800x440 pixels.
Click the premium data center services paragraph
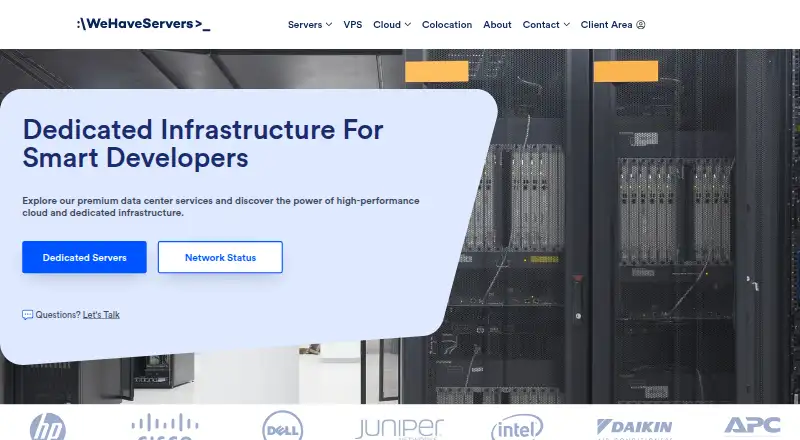pos(221,207)
